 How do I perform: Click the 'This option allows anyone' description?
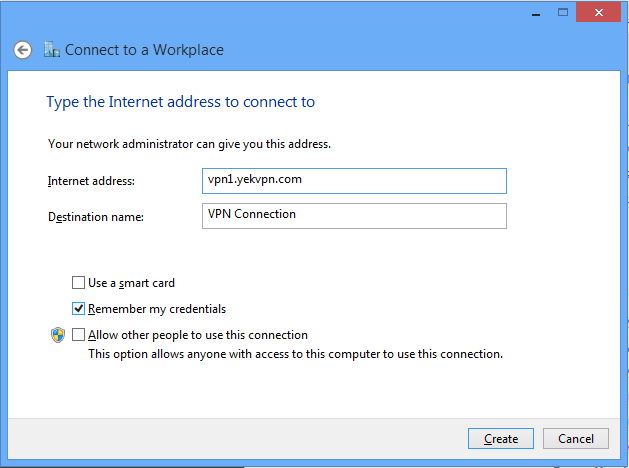(x=294, y=353)
